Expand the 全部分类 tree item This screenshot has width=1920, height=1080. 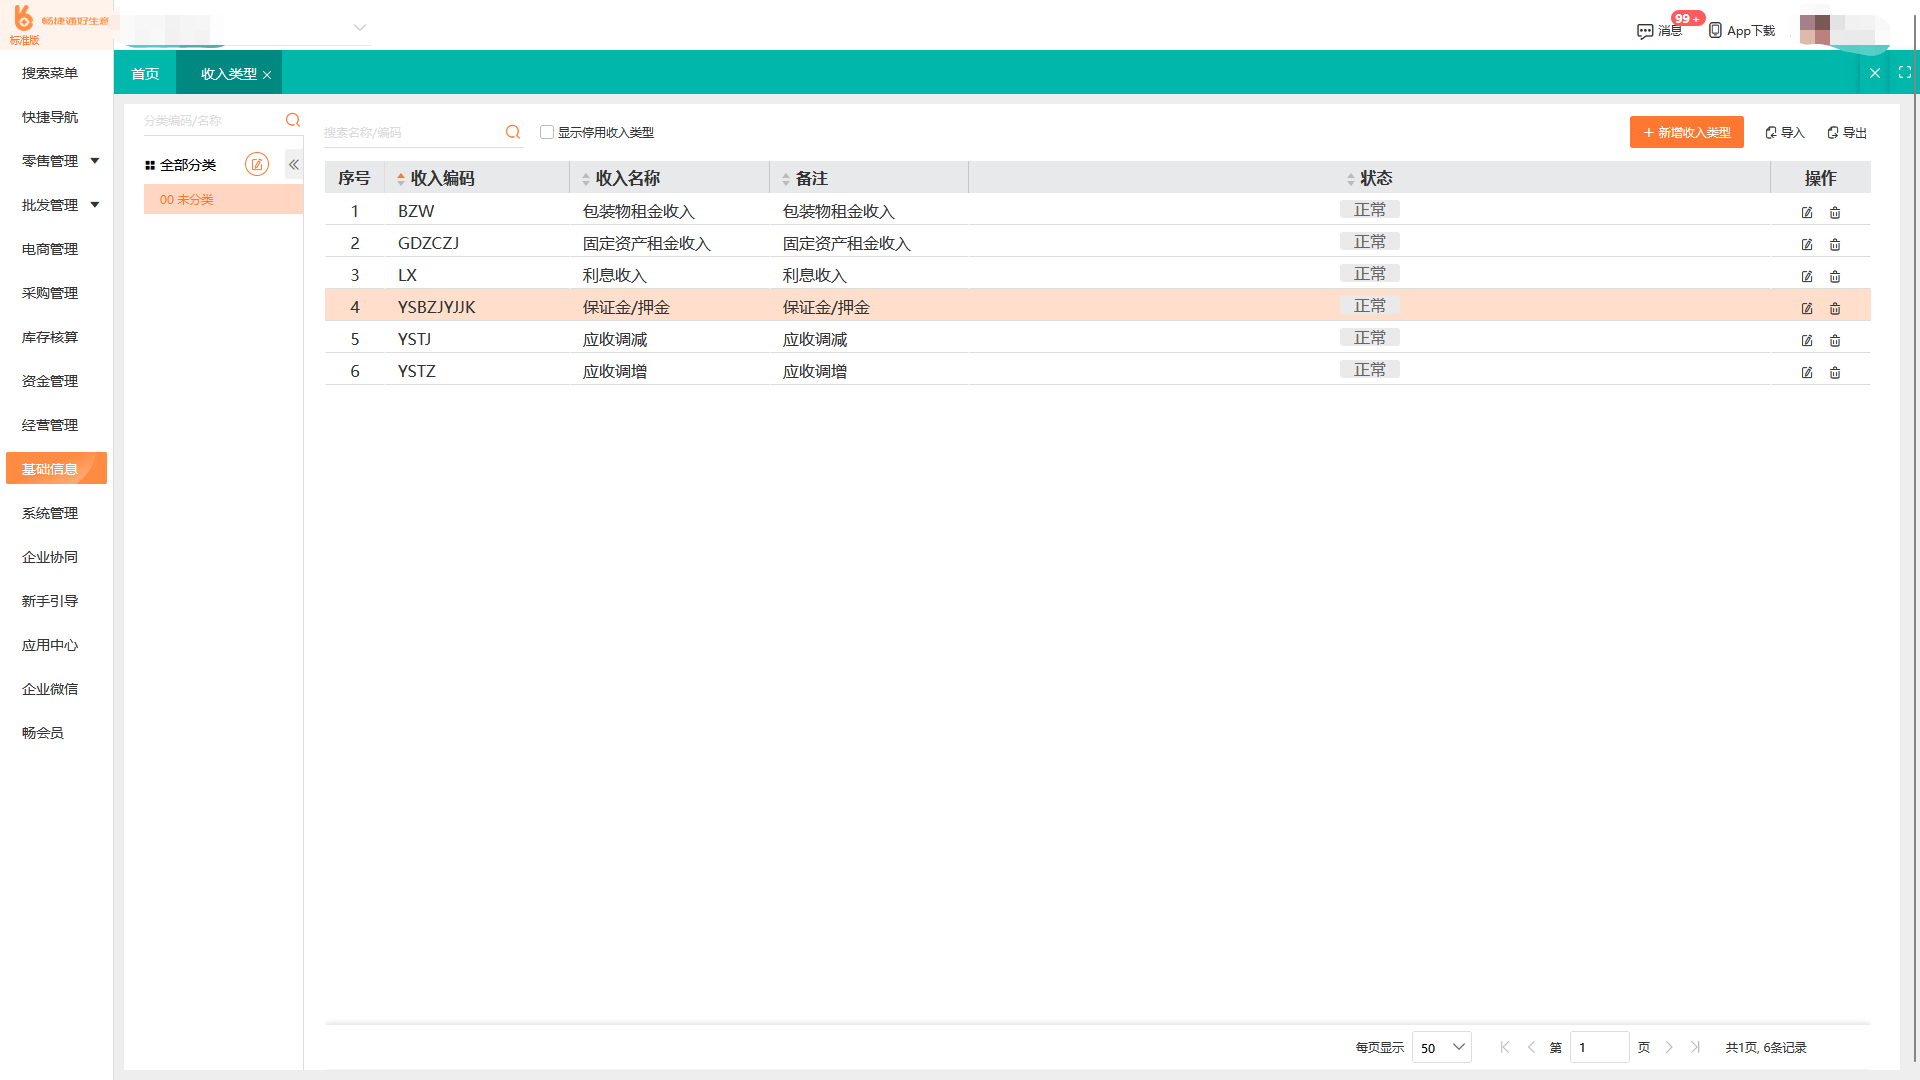point(149,162)
